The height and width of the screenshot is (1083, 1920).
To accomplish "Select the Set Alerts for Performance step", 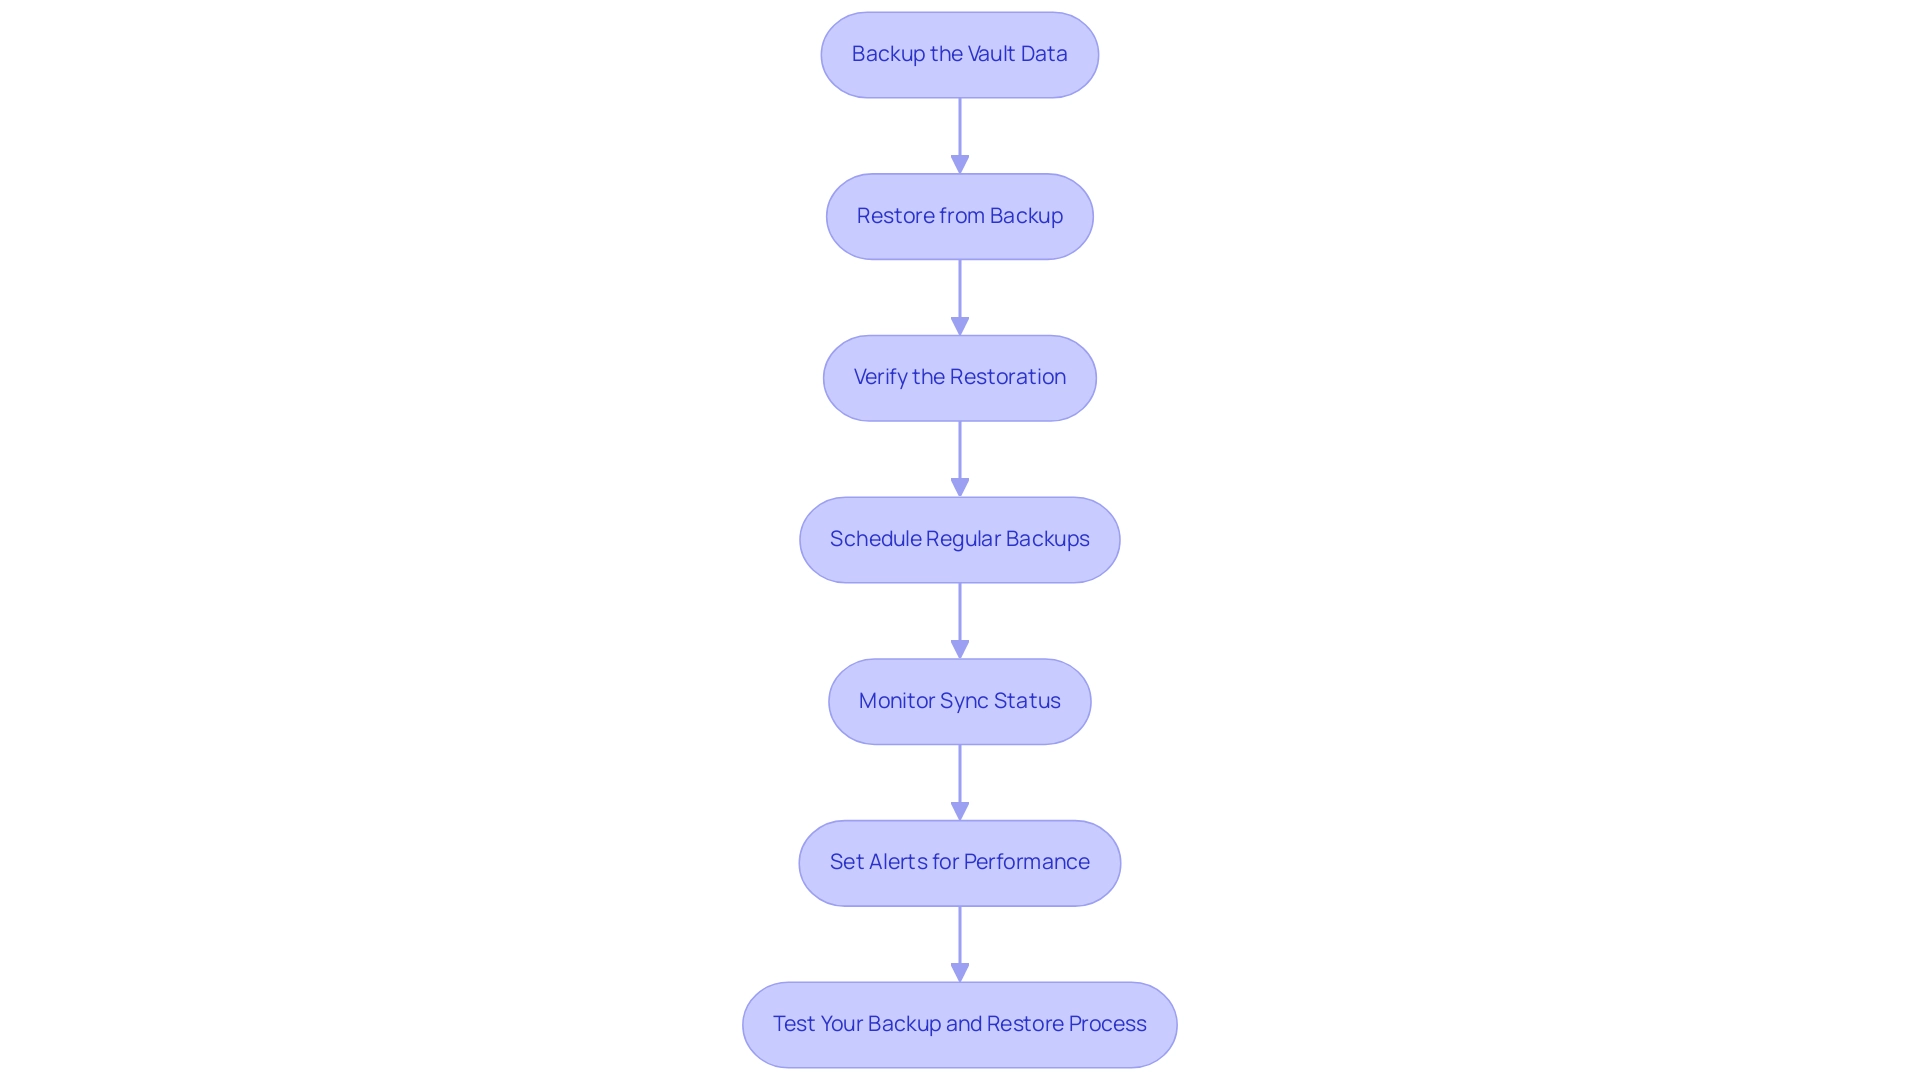I will (960, 861).
